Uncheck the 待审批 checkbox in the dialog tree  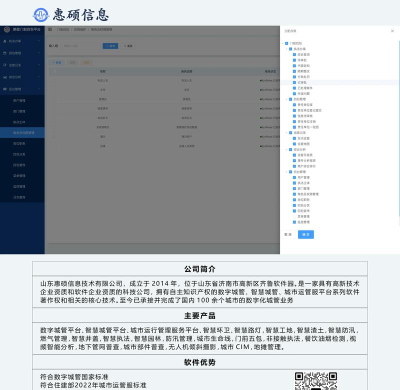point(294,60)
